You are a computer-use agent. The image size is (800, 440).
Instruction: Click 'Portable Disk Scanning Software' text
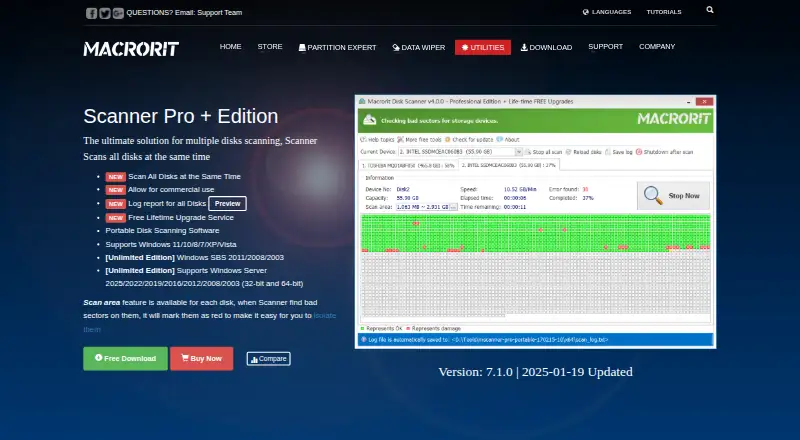click(162, 231)
